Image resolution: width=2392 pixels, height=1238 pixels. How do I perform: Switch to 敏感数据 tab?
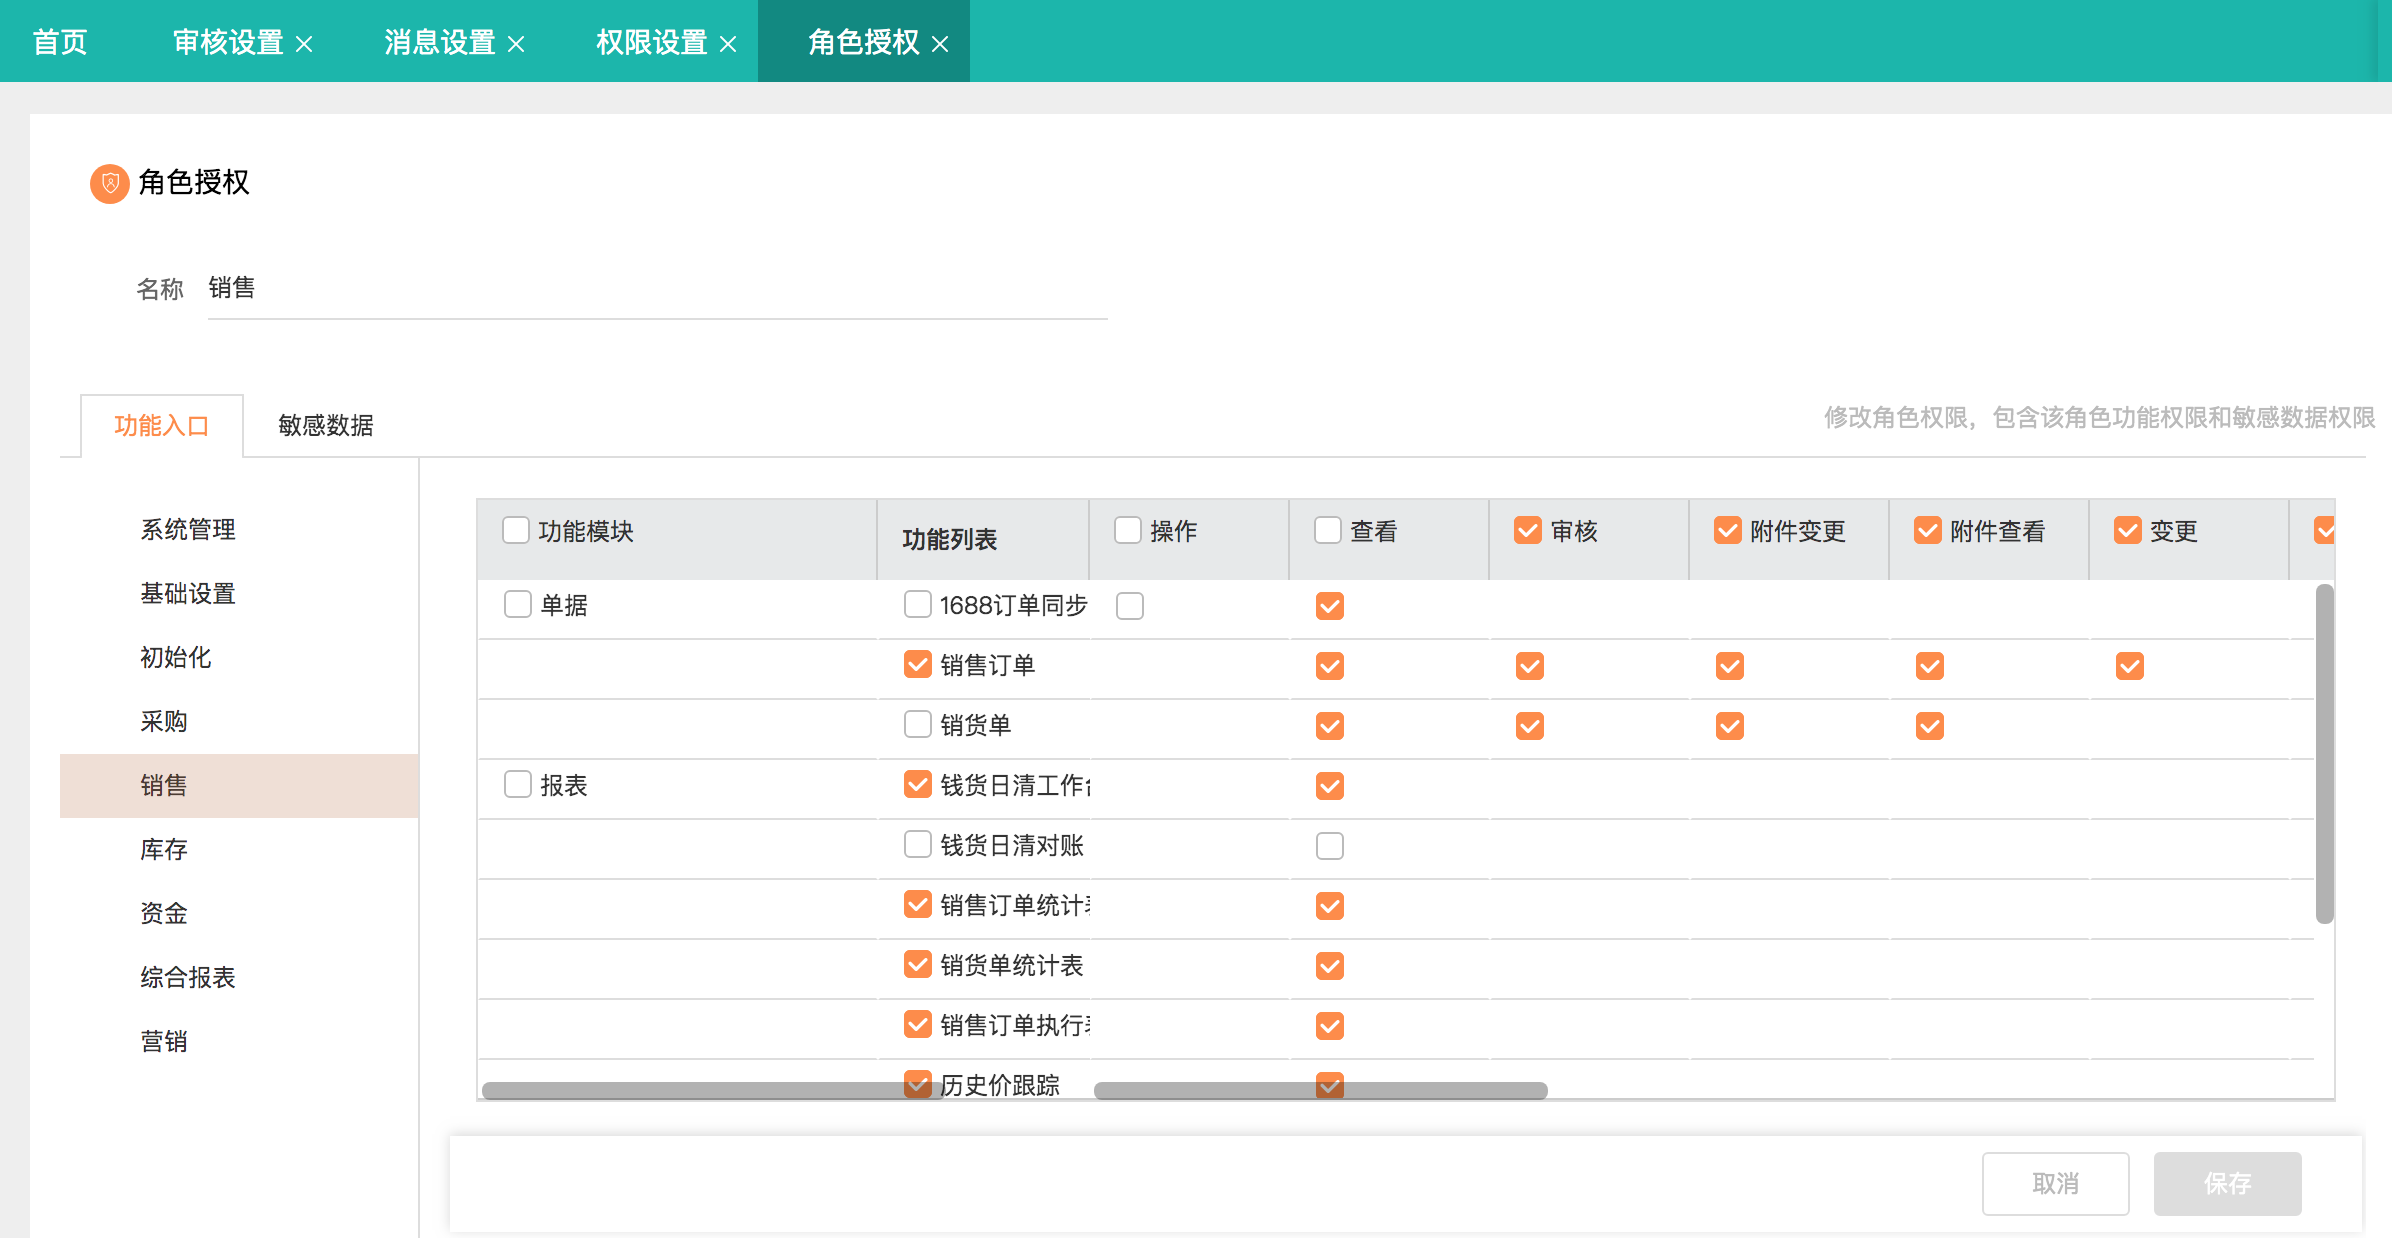click(x=325, y=422)
